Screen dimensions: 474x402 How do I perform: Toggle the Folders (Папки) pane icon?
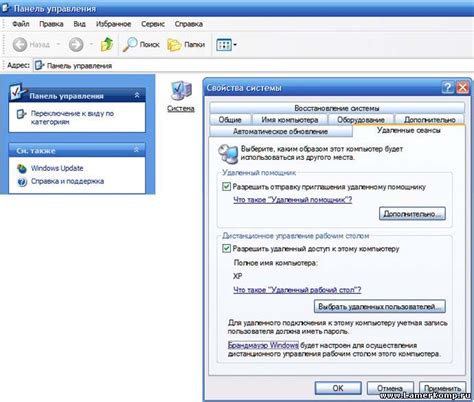click(174, 45)
